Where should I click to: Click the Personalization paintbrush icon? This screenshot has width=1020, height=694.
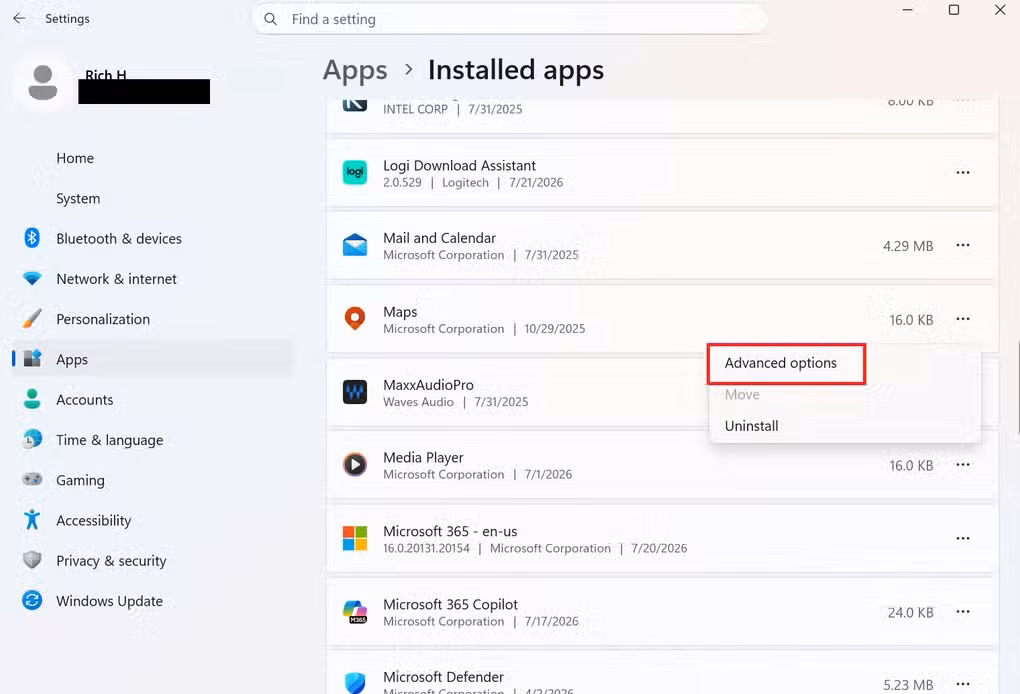[x=32, y=319]
